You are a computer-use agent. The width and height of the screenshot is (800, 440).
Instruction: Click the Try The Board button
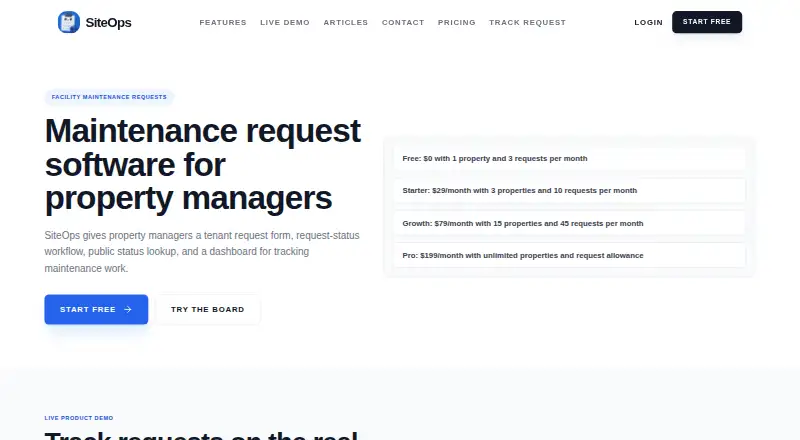[208, 309]
